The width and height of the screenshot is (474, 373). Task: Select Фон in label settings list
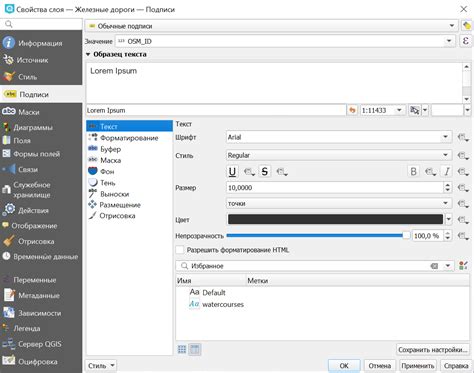pyautogui.click(x=129, y=171)
